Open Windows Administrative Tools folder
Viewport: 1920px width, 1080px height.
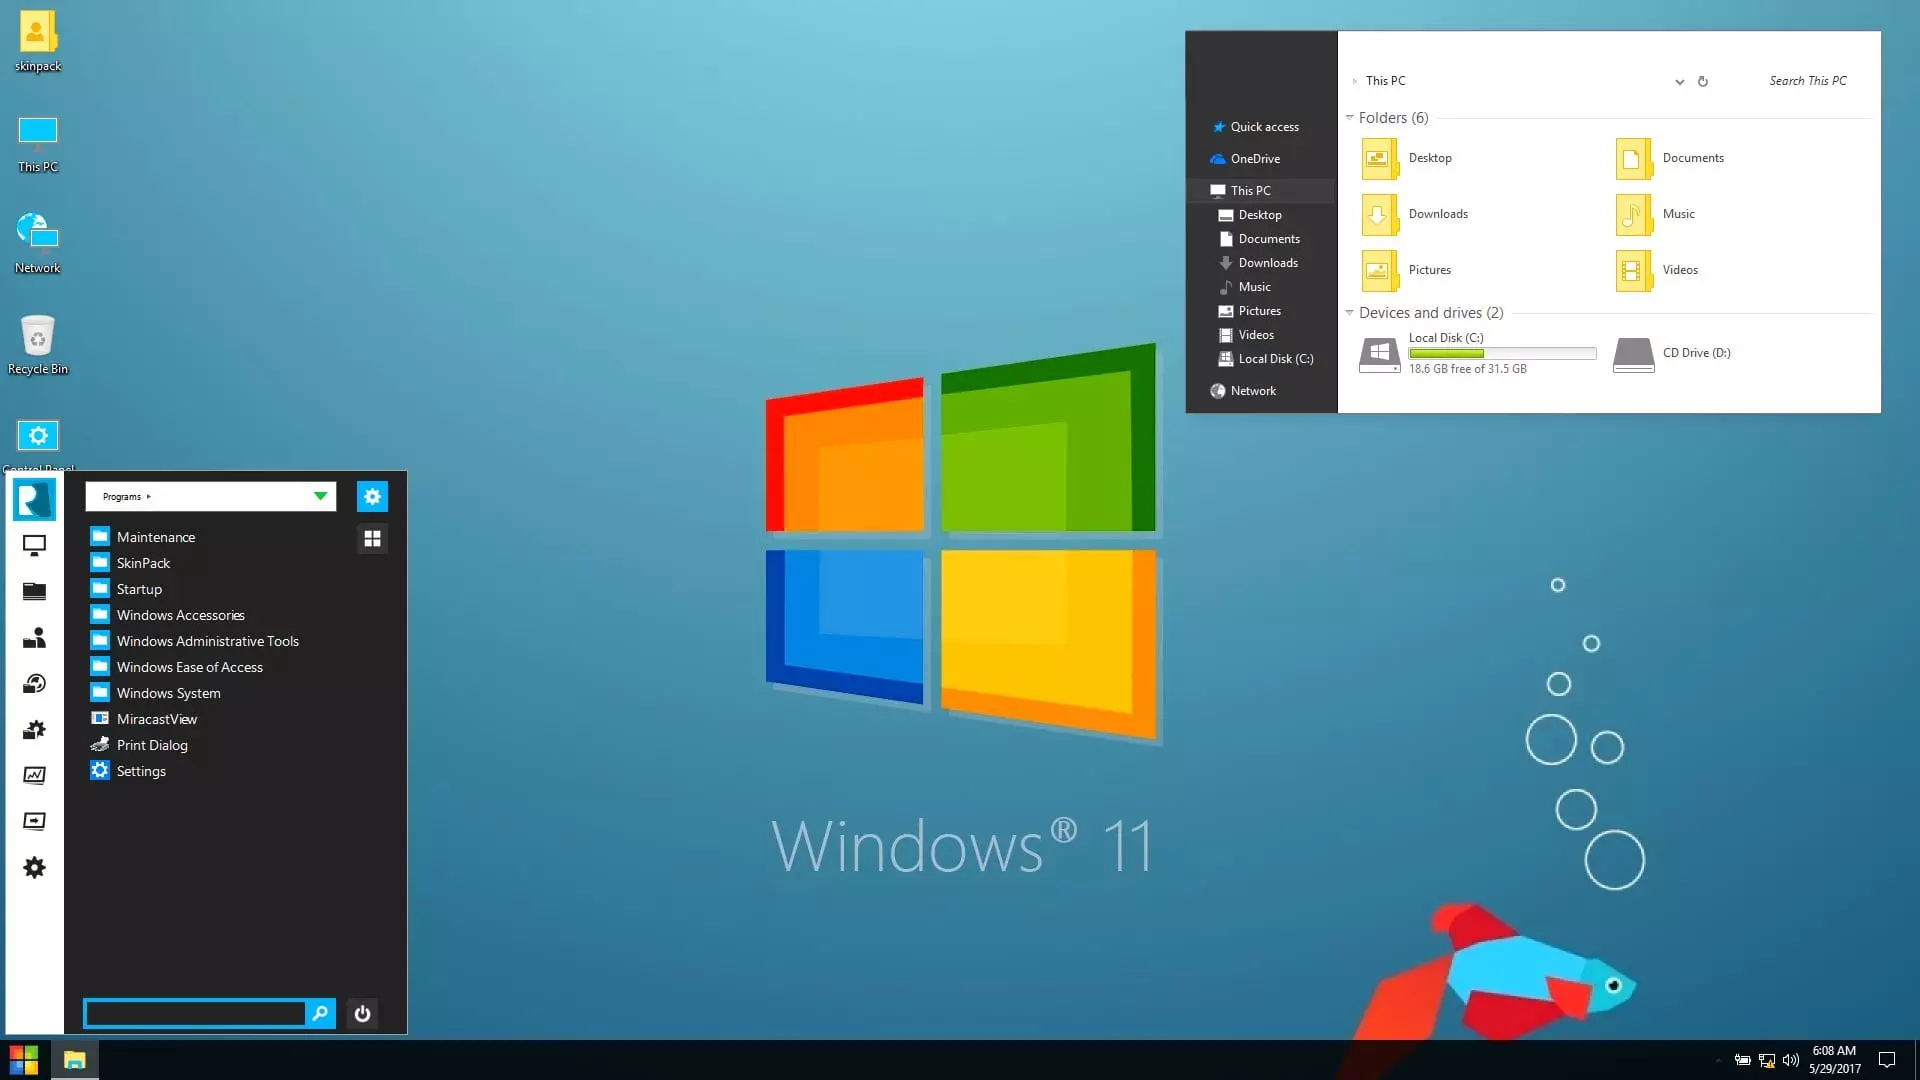pos(207,640)
